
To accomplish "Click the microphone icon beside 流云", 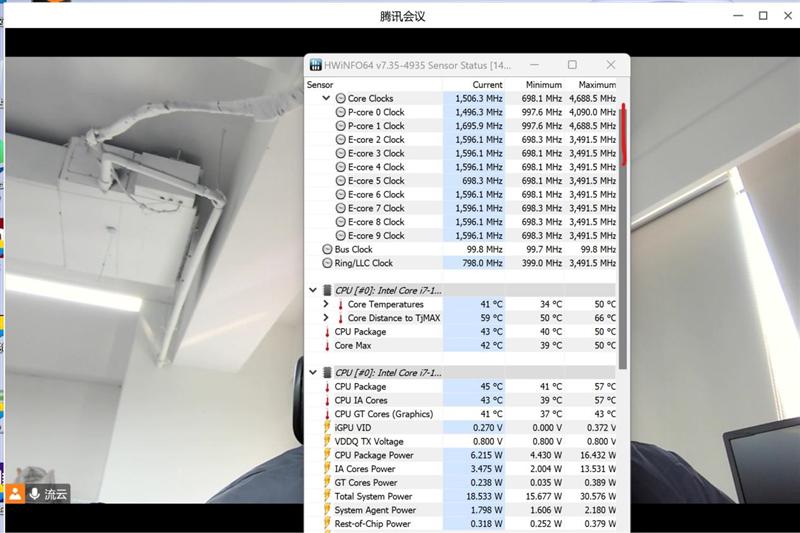I will 34,494.
